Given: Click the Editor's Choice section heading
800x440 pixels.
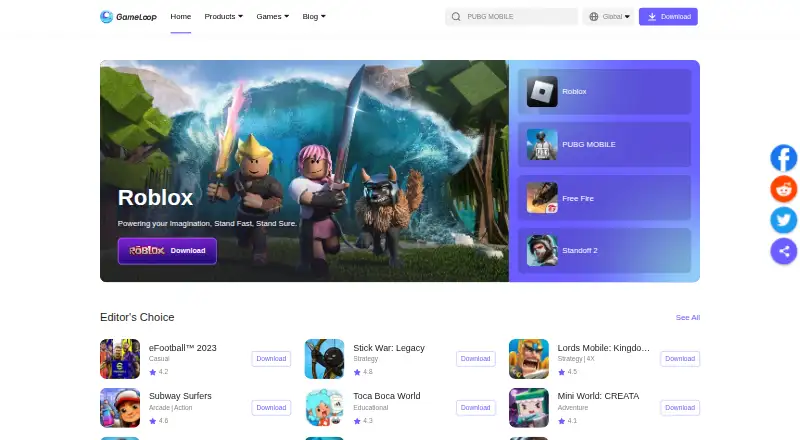Looking at the screenshot, I should [137, 317].
